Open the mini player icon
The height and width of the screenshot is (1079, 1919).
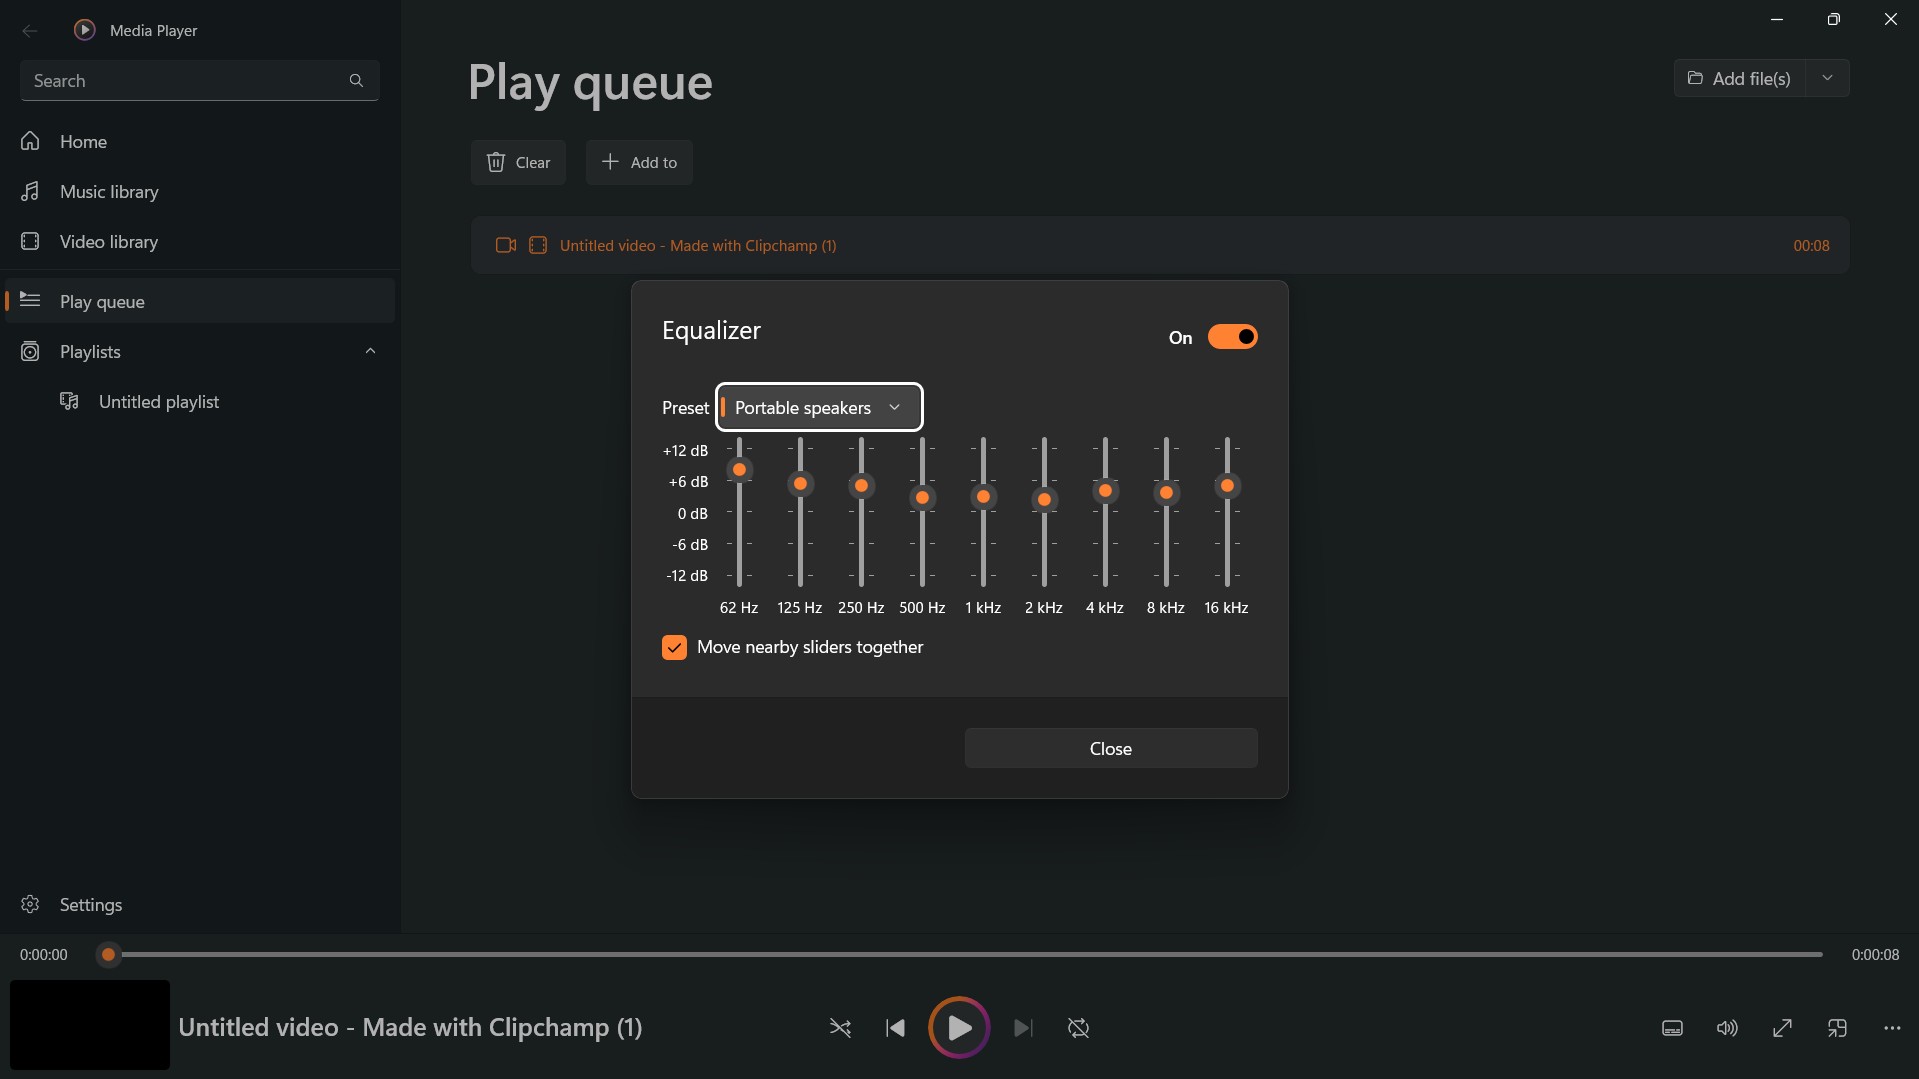pyautogui.click(x=1837, y=1028)
